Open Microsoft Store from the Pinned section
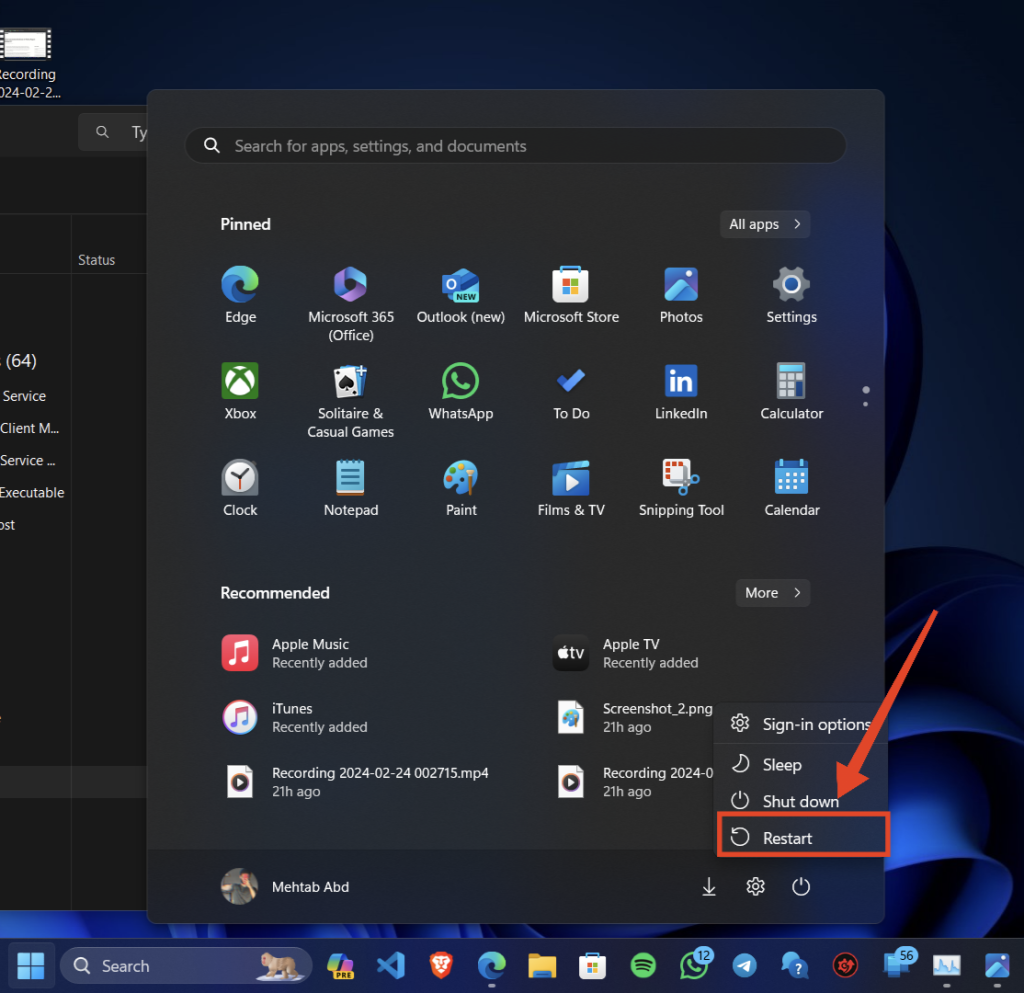The height and width of the screenshot is (993, 1024). tap(571, 295)
